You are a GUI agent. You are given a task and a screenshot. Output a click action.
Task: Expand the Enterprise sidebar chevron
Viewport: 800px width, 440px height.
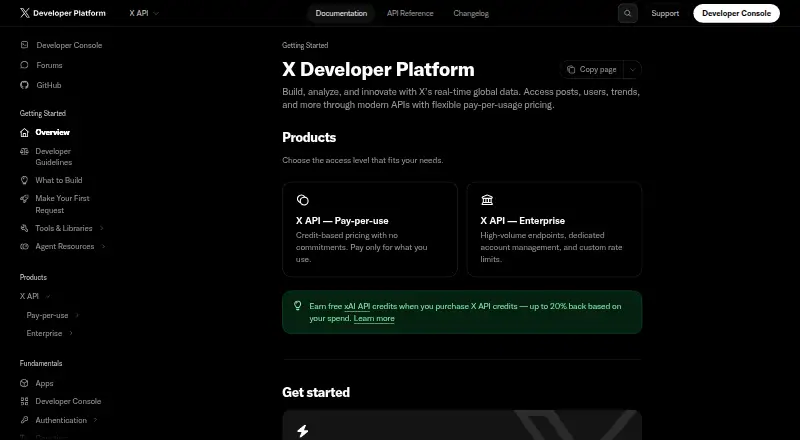coord(71,333)
